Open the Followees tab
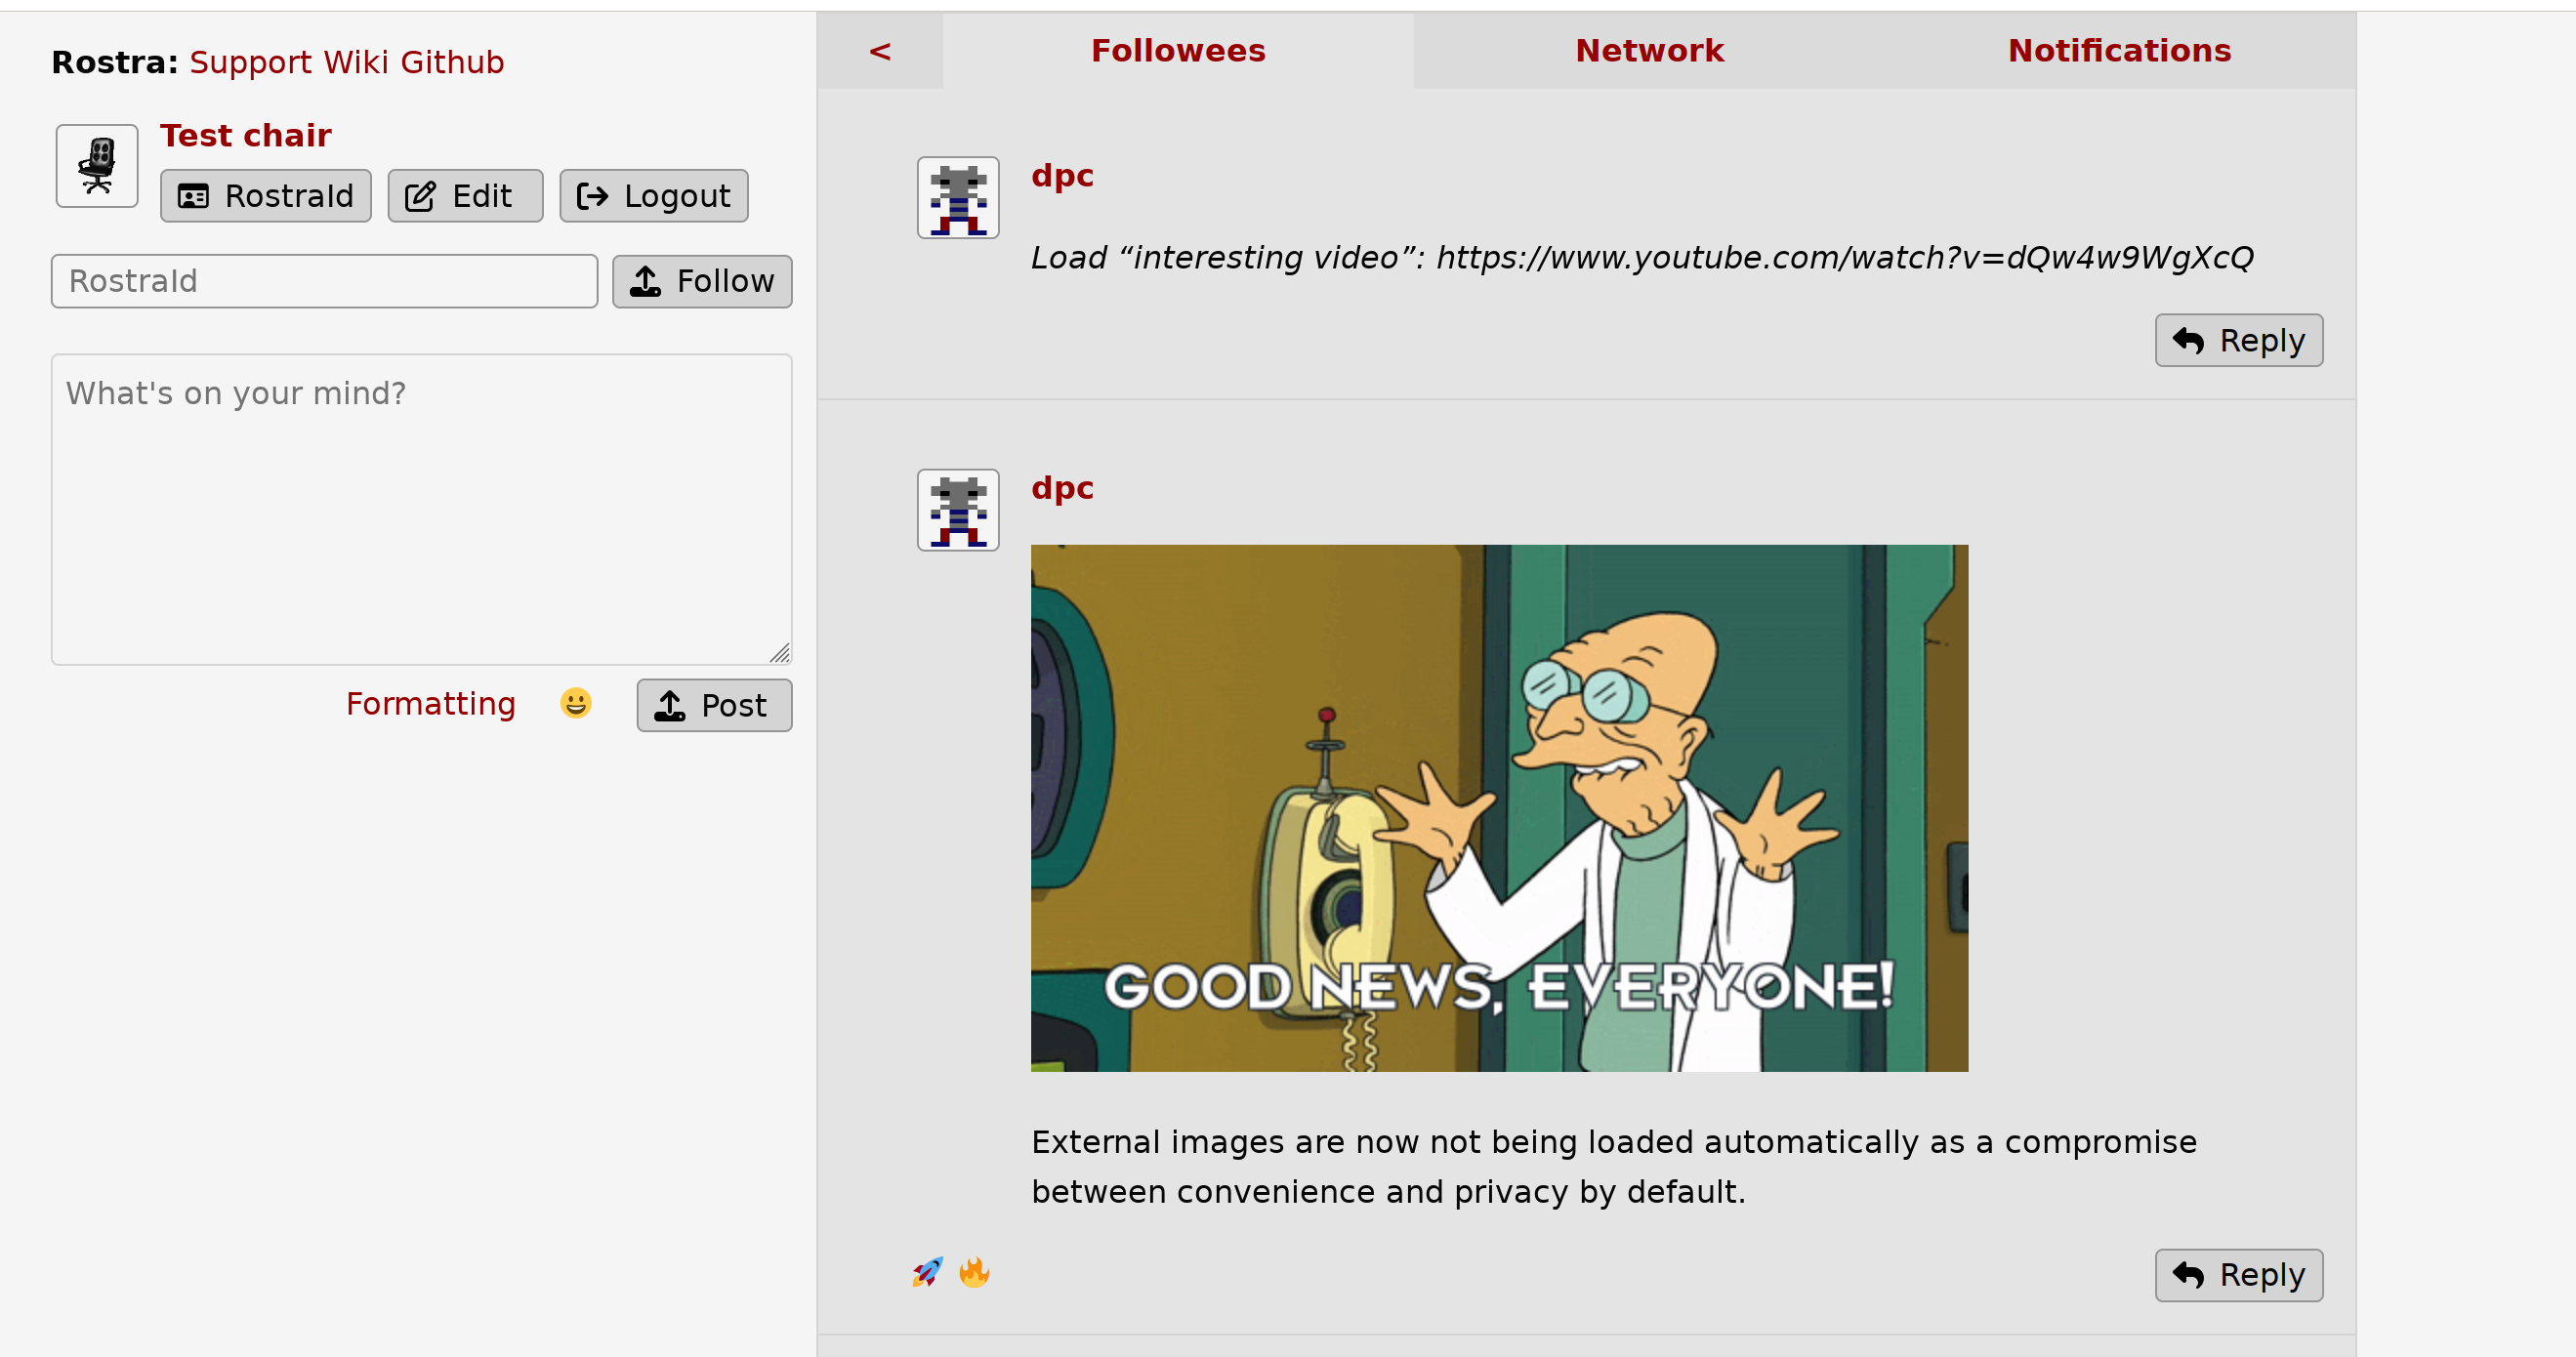Image resolution: width=2576 pixels, height=1357 pixels. [1178, 51]
